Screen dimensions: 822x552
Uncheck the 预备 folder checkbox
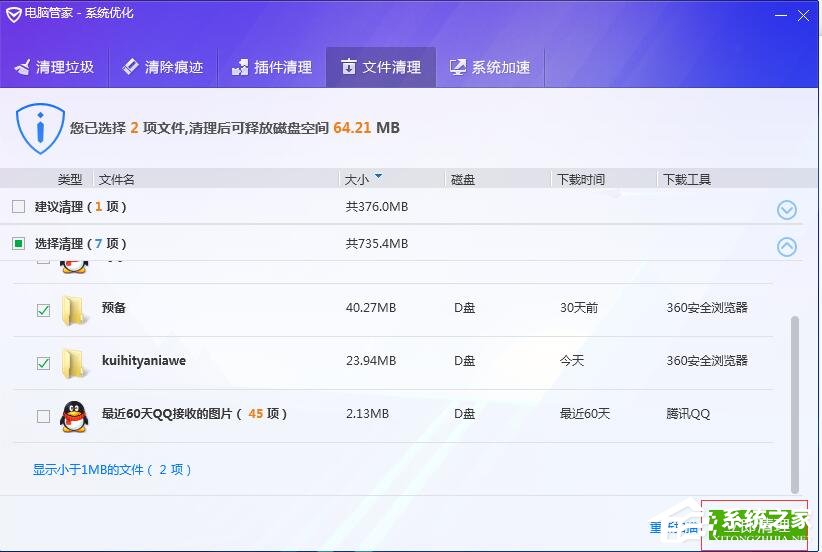(x=43, y=310)
